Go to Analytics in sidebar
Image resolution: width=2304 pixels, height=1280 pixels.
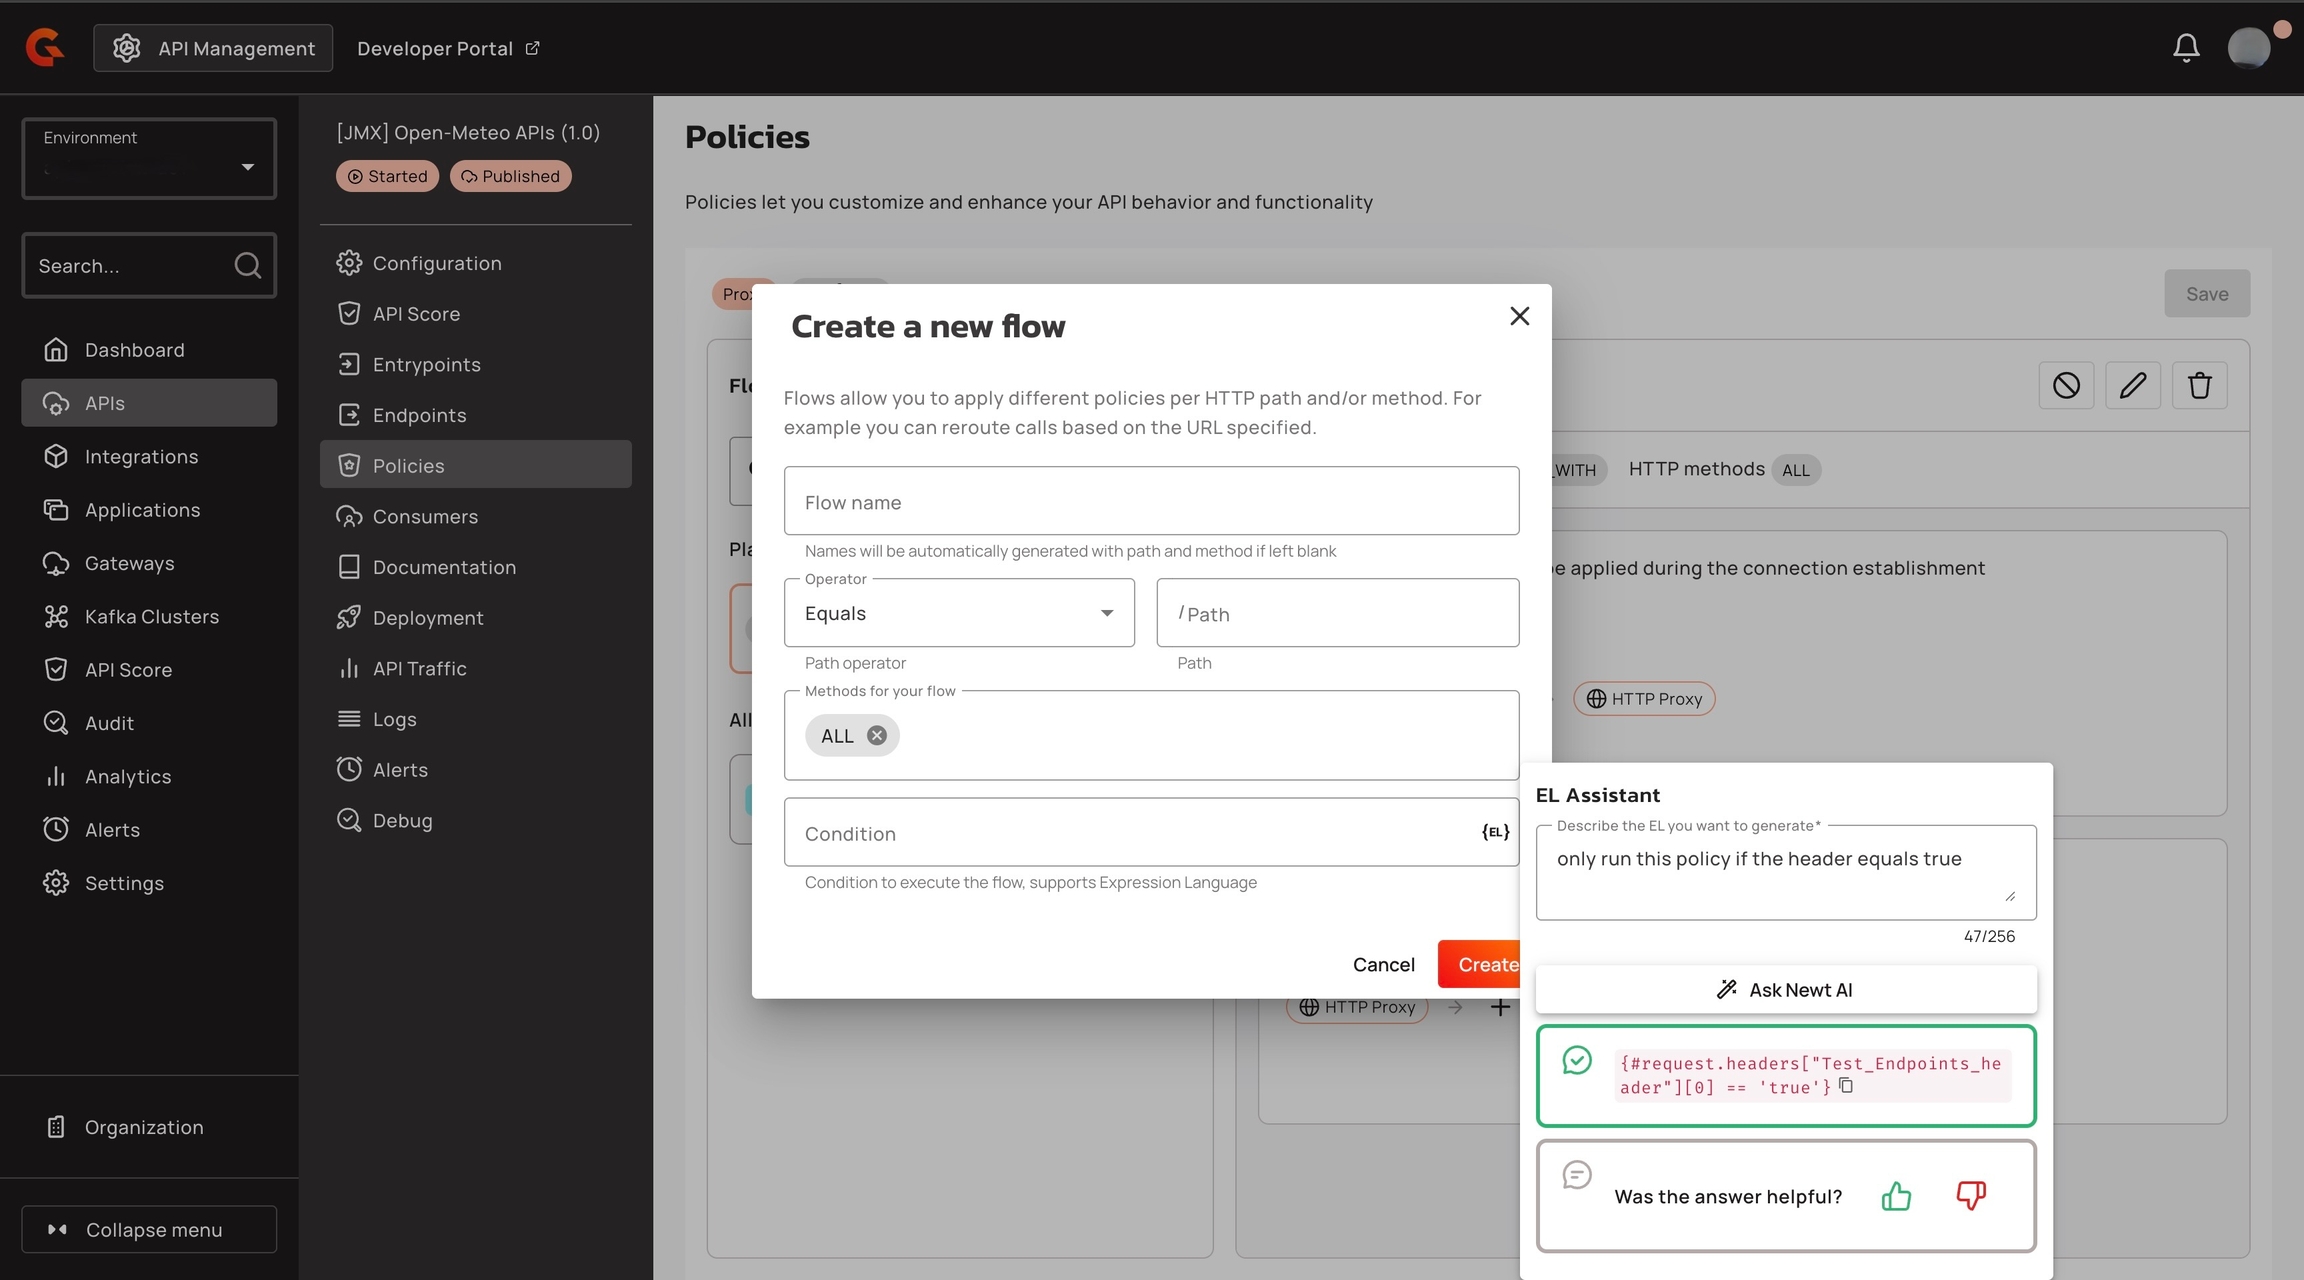tap(127, 777)
